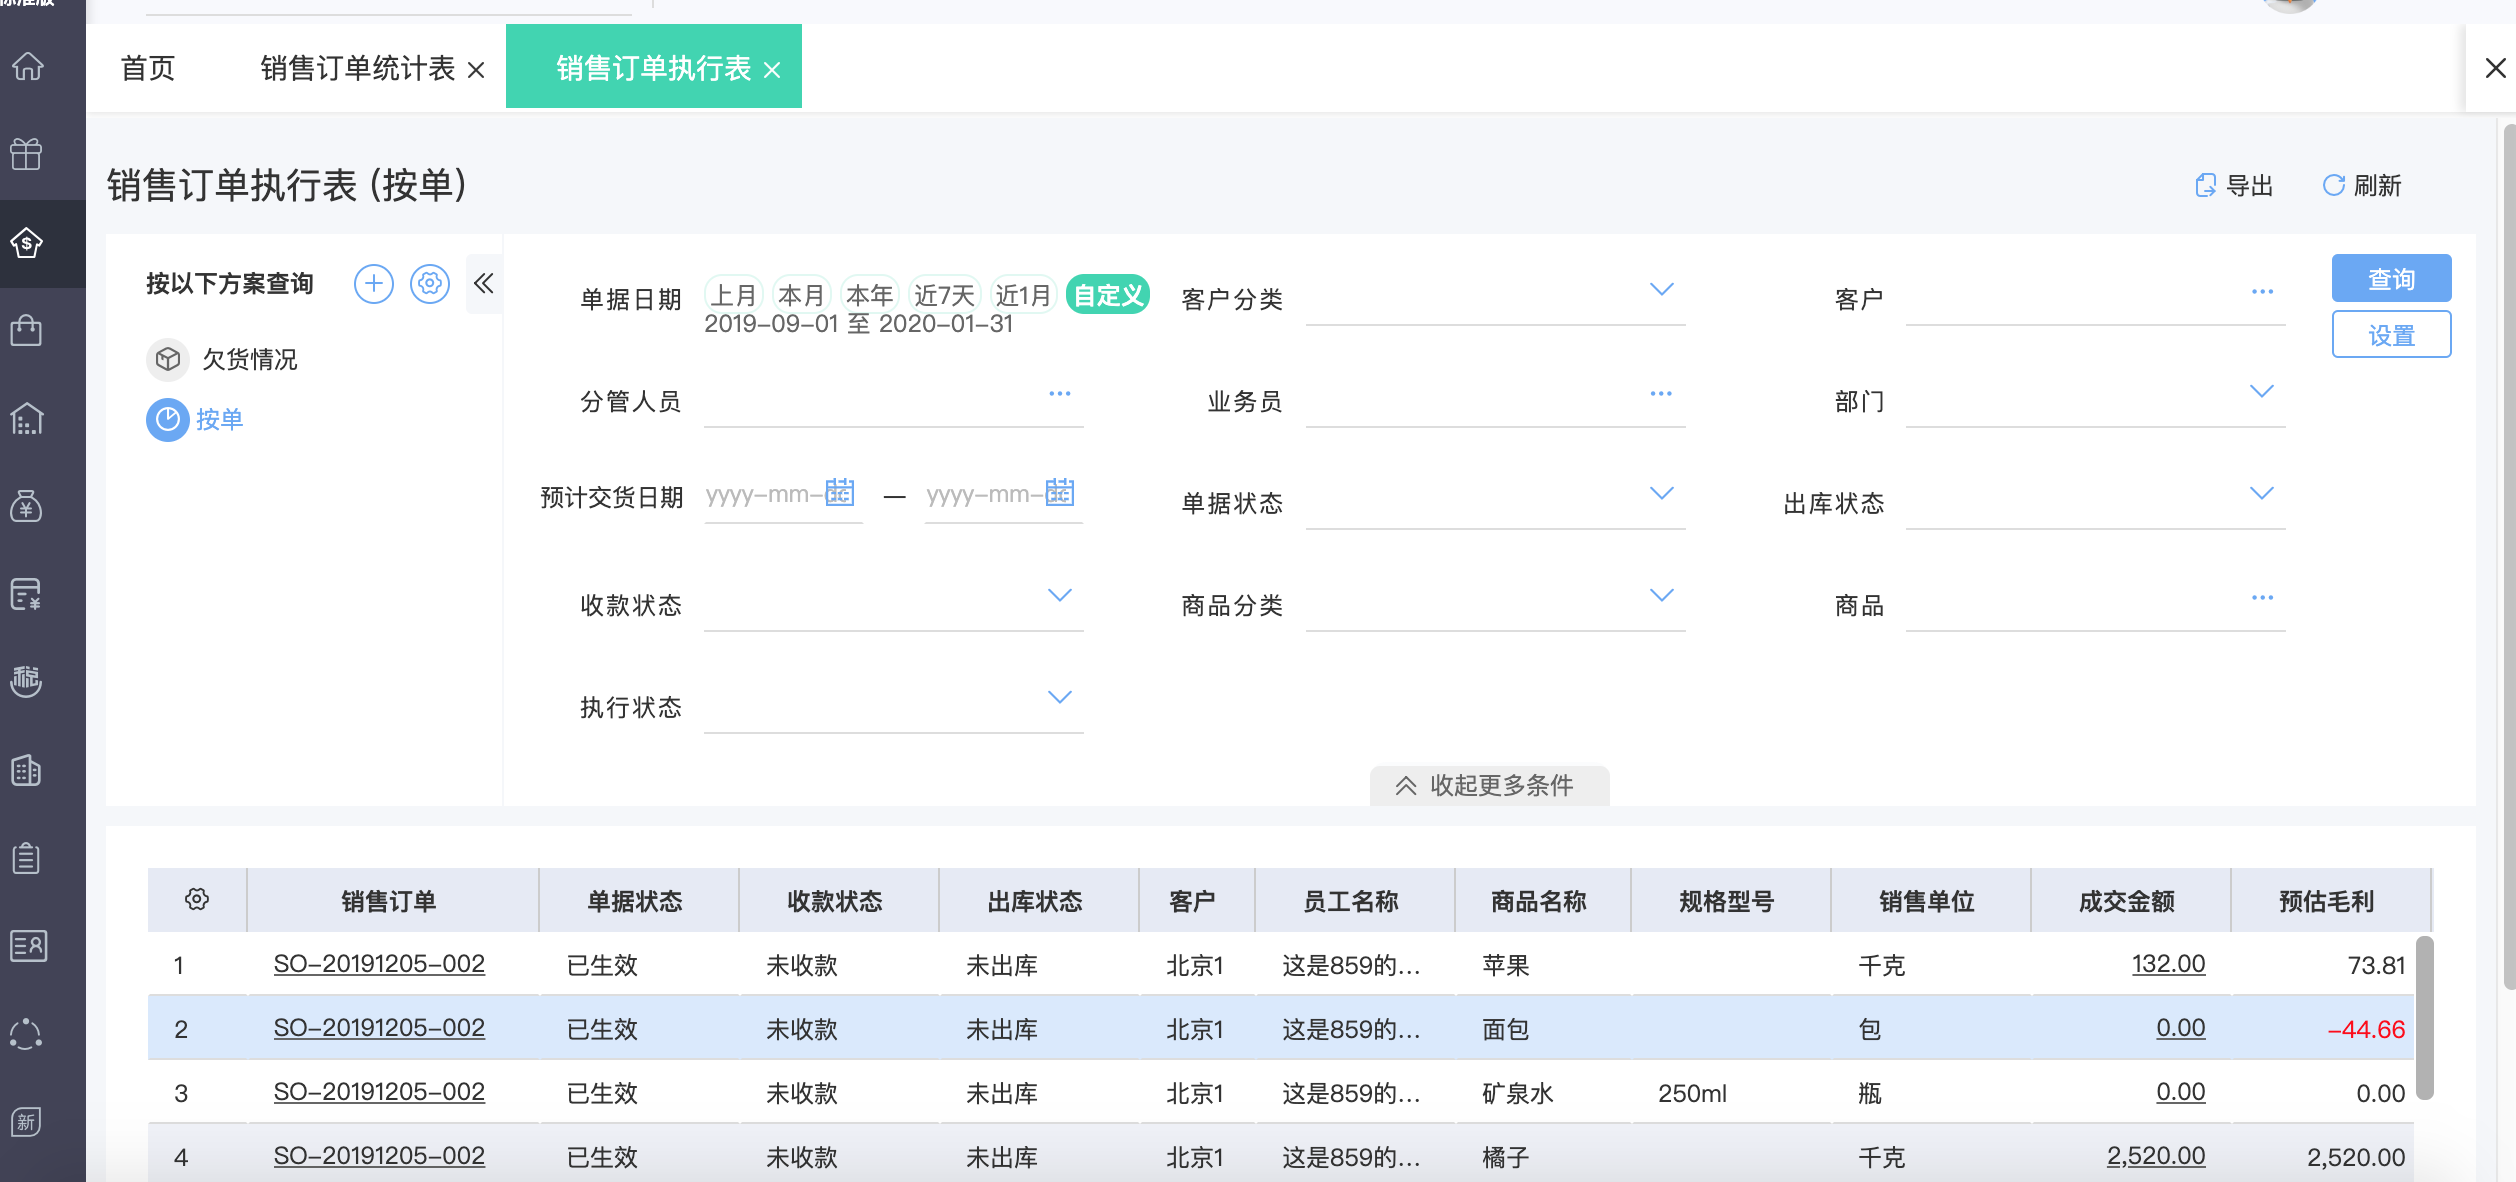Click the add new query scheme icon
The width and height of the screenshot is (2516, 1182).
point(374,284)
